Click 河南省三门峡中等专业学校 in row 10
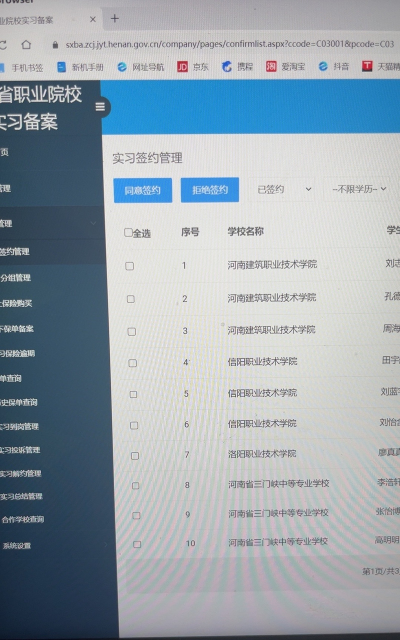 point(278,542)
